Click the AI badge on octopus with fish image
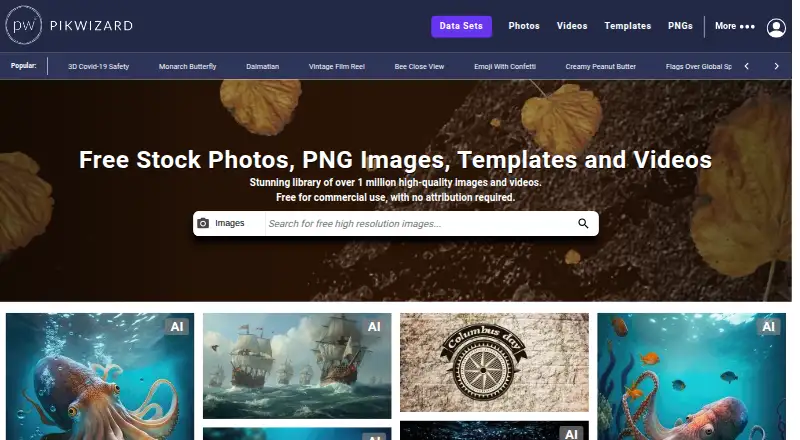The image size is (800, 440). [x=768, y=327]
